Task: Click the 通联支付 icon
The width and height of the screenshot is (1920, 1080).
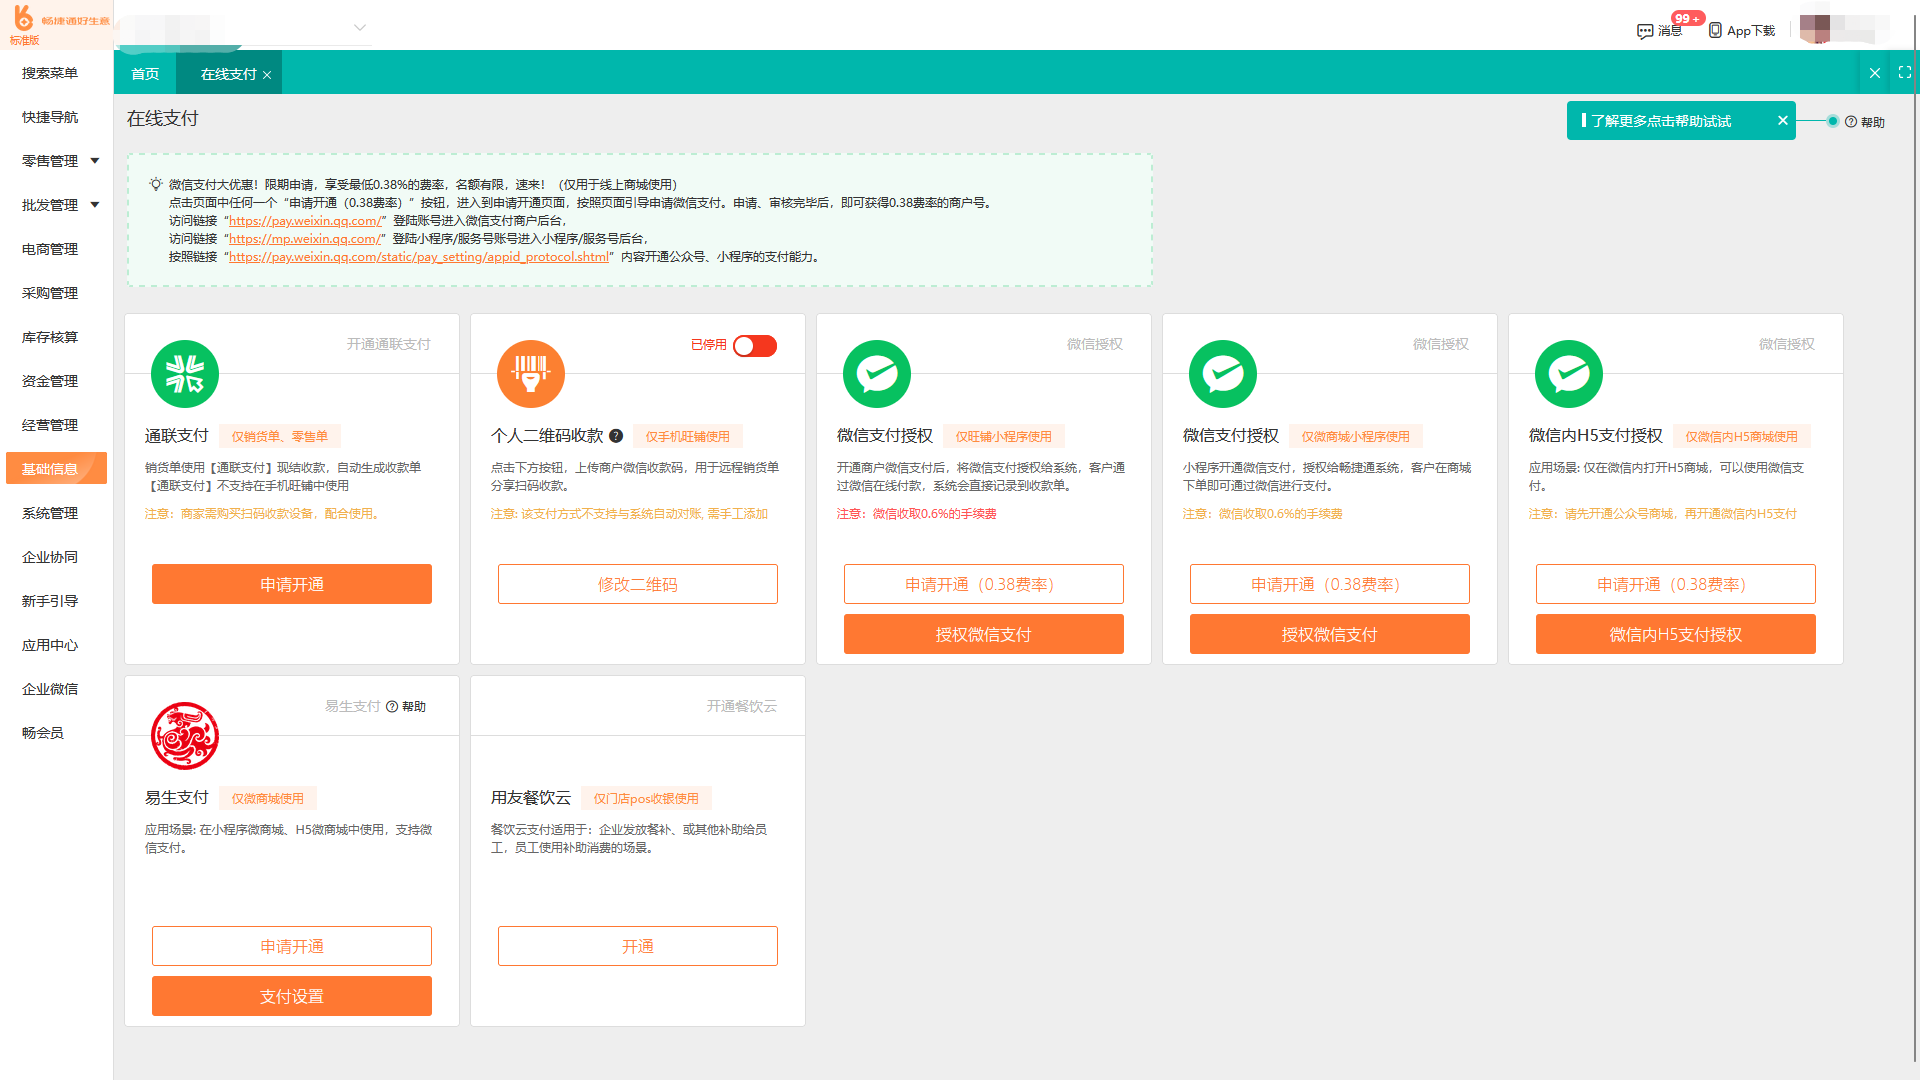Action: pyautogui.click(x=185, y=375)
